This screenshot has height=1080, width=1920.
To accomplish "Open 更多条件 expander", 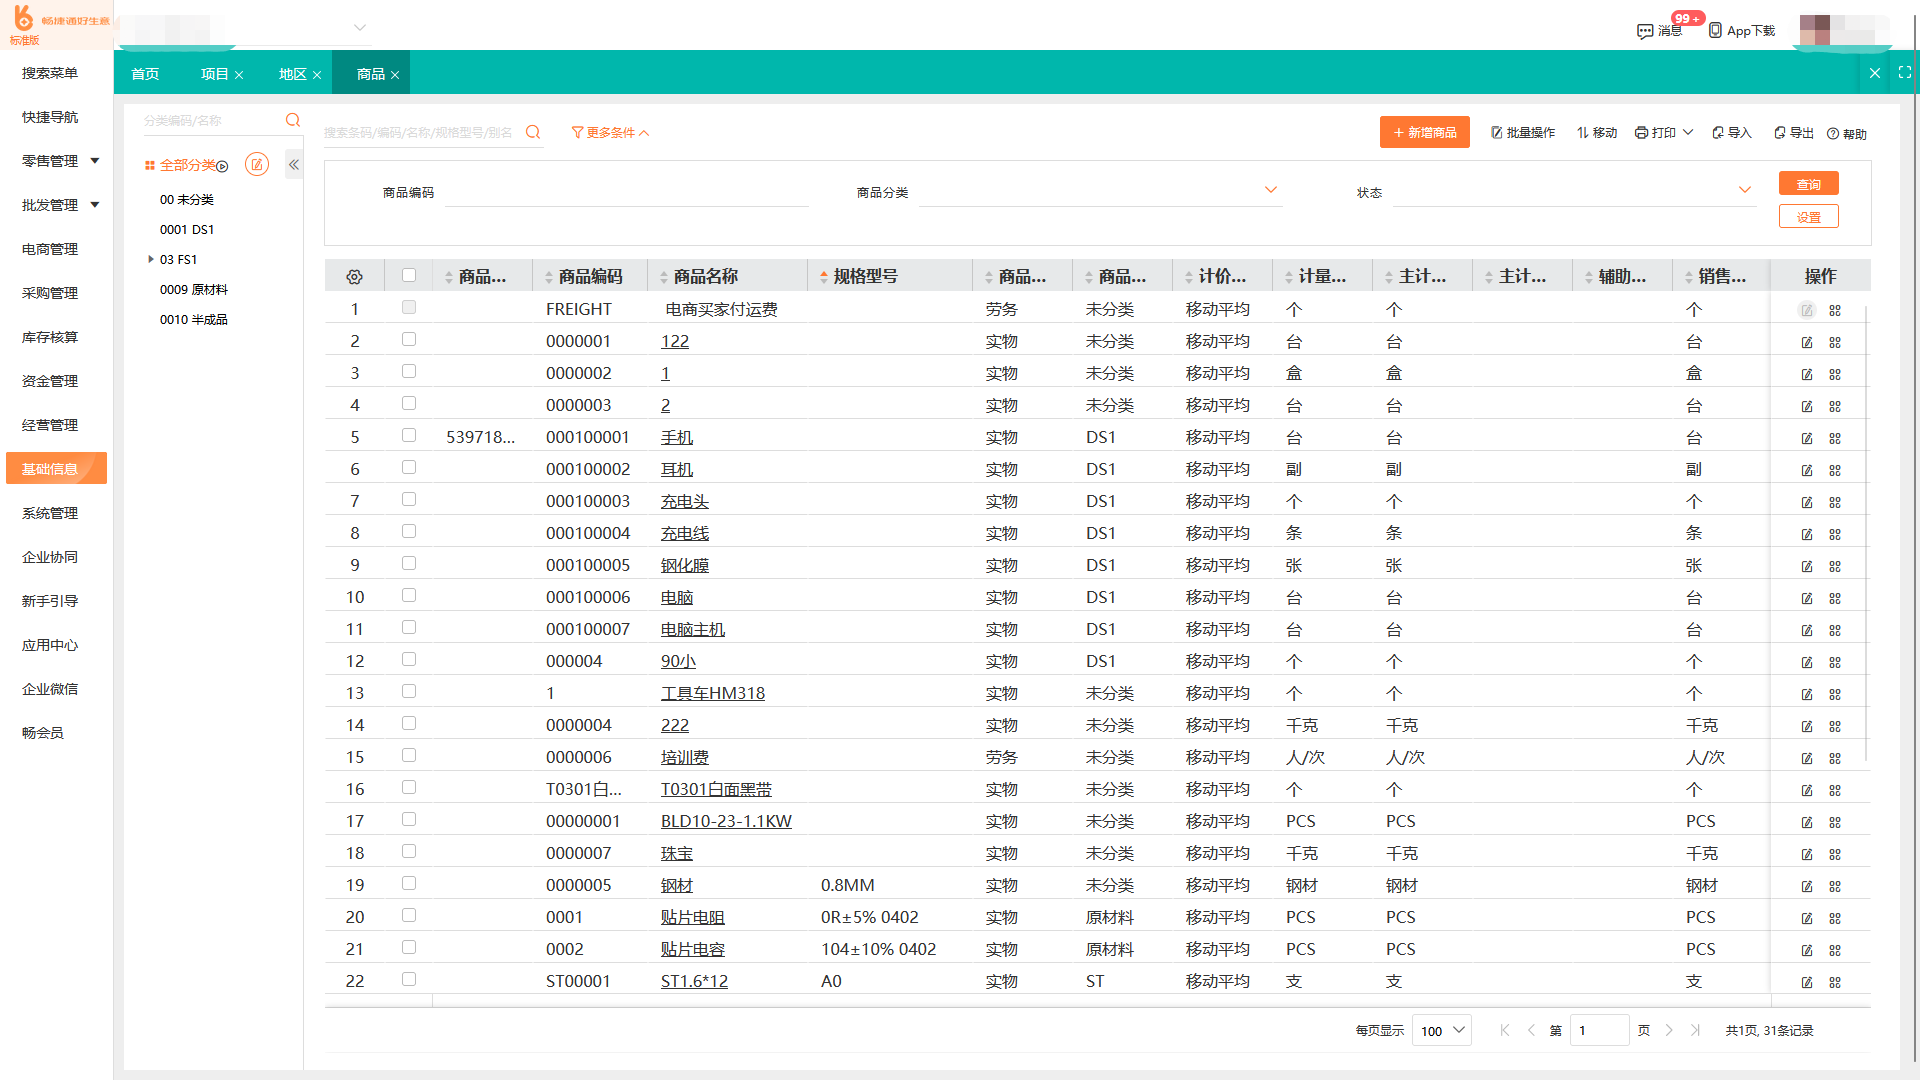I will tap(612, 132).
